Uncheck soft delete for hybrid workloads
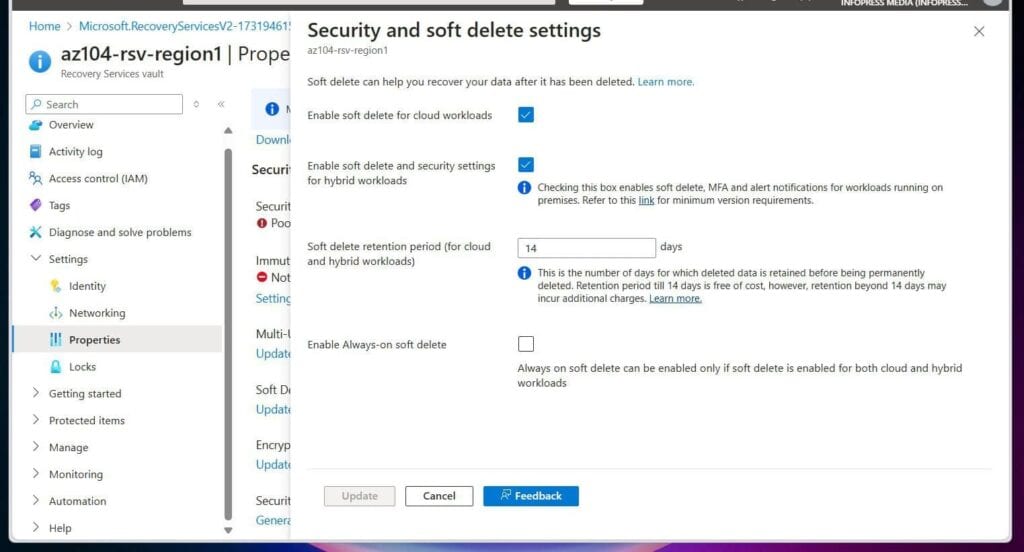The image size is (1024, 552). (526, 165)
